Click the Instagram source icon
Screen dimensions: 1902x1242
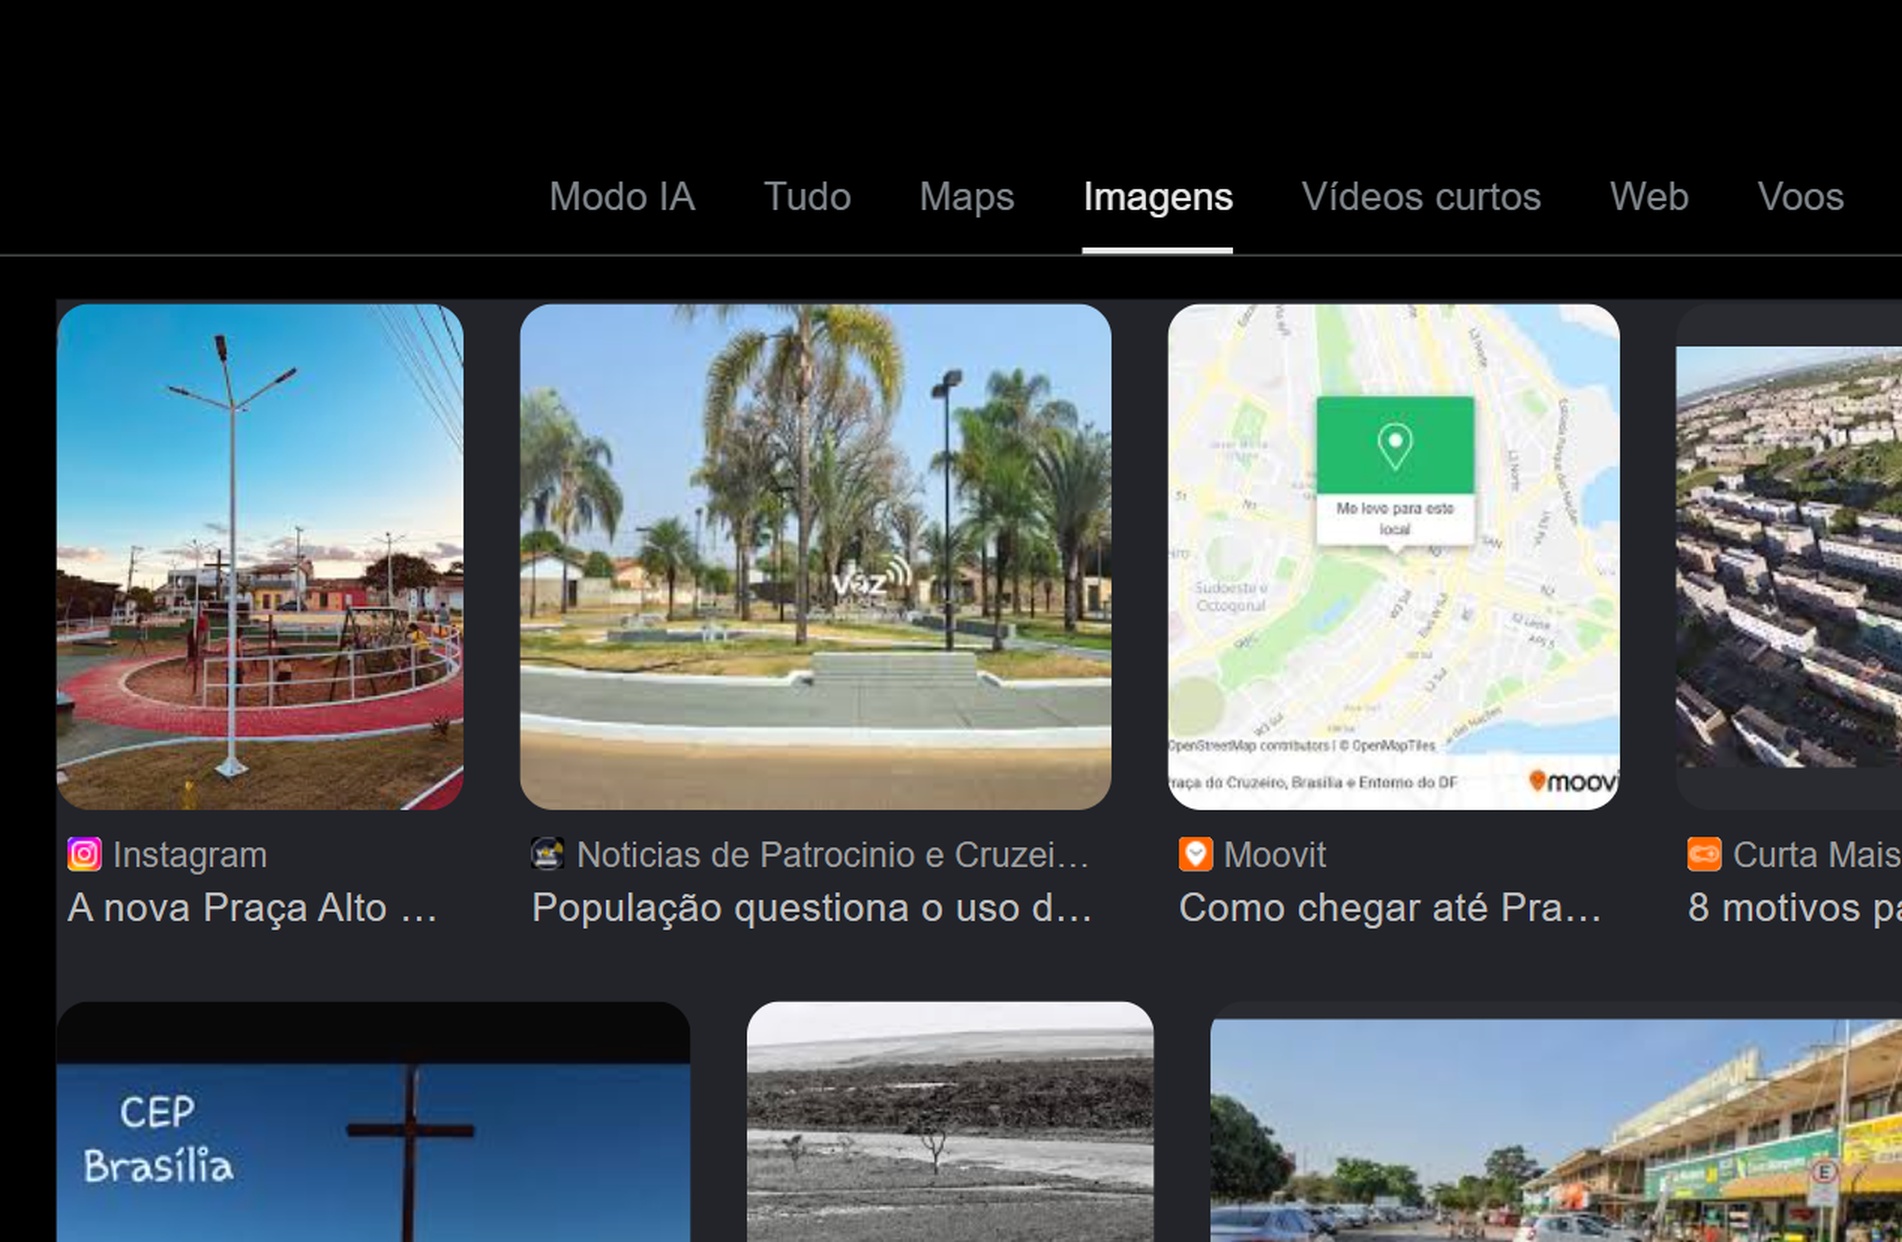point(84,855)
